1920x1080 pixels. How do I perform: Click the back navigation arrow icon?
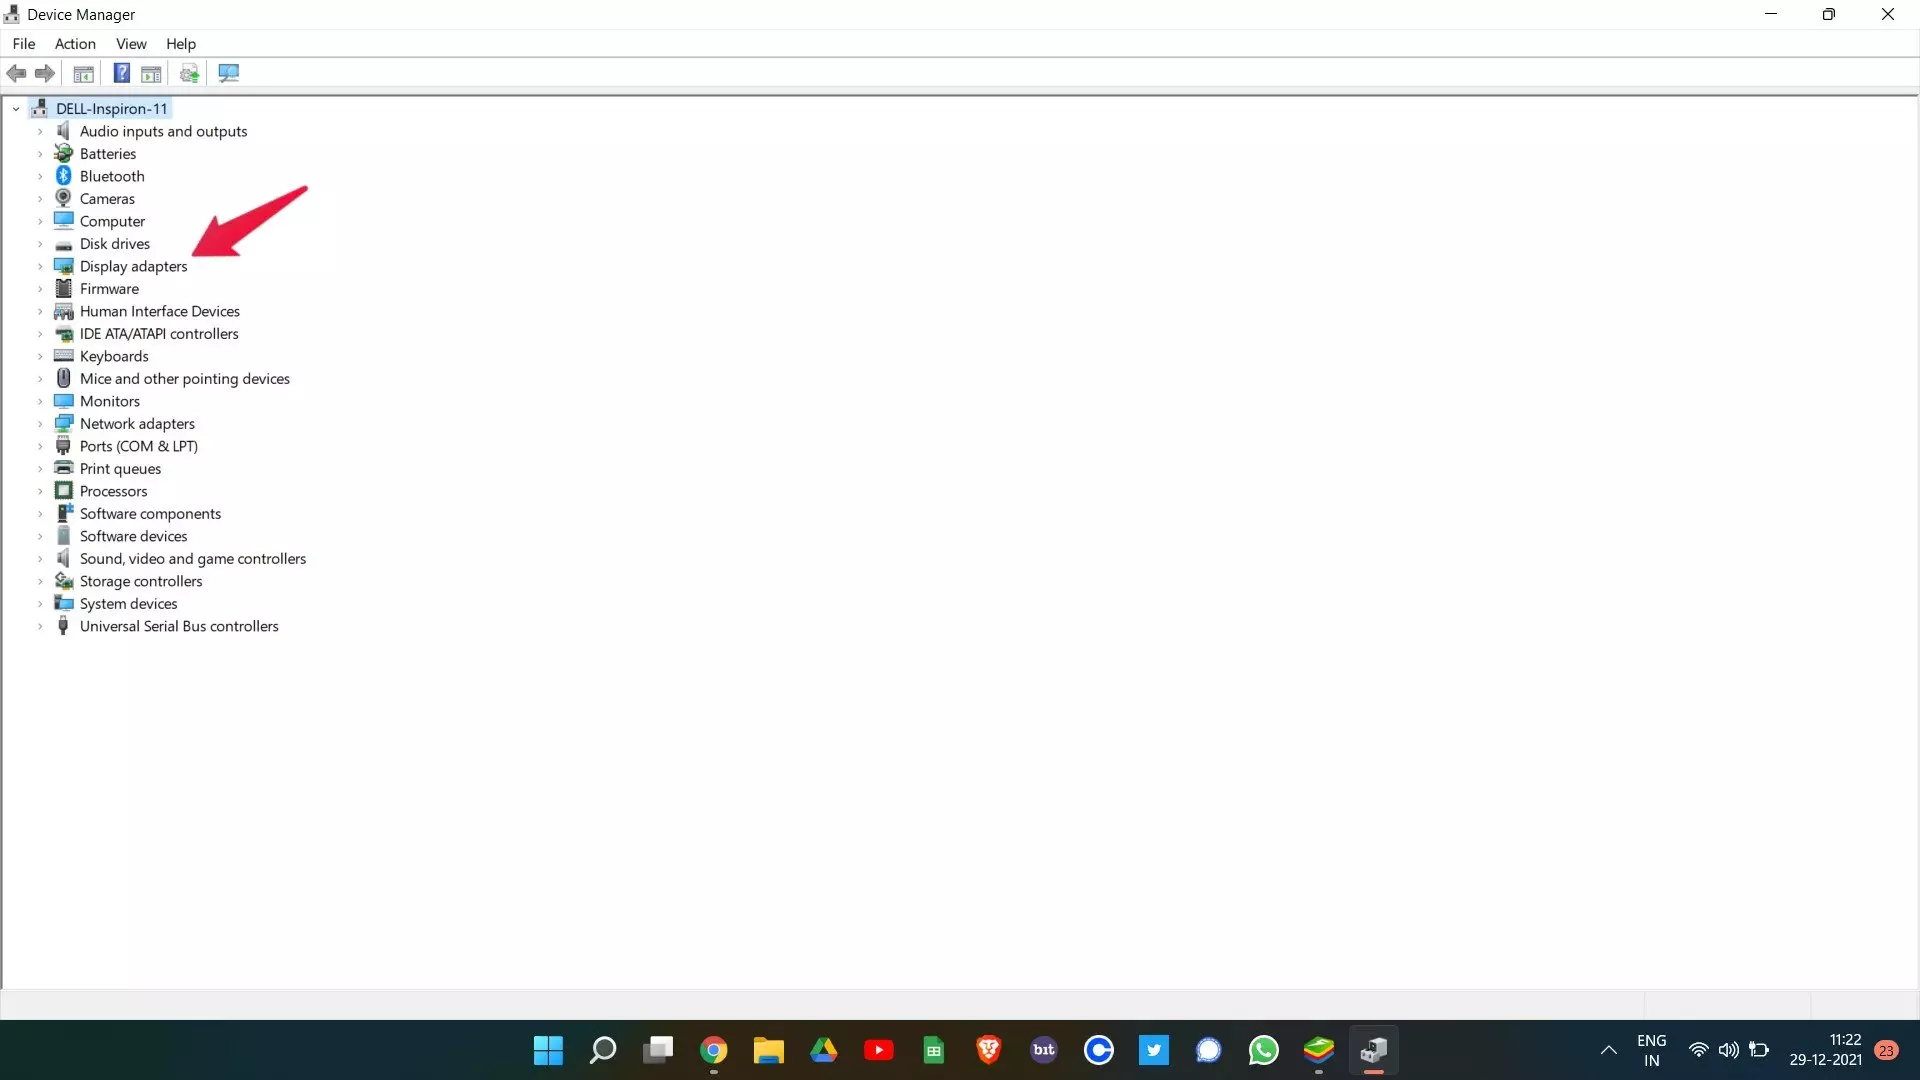(17, 73)
